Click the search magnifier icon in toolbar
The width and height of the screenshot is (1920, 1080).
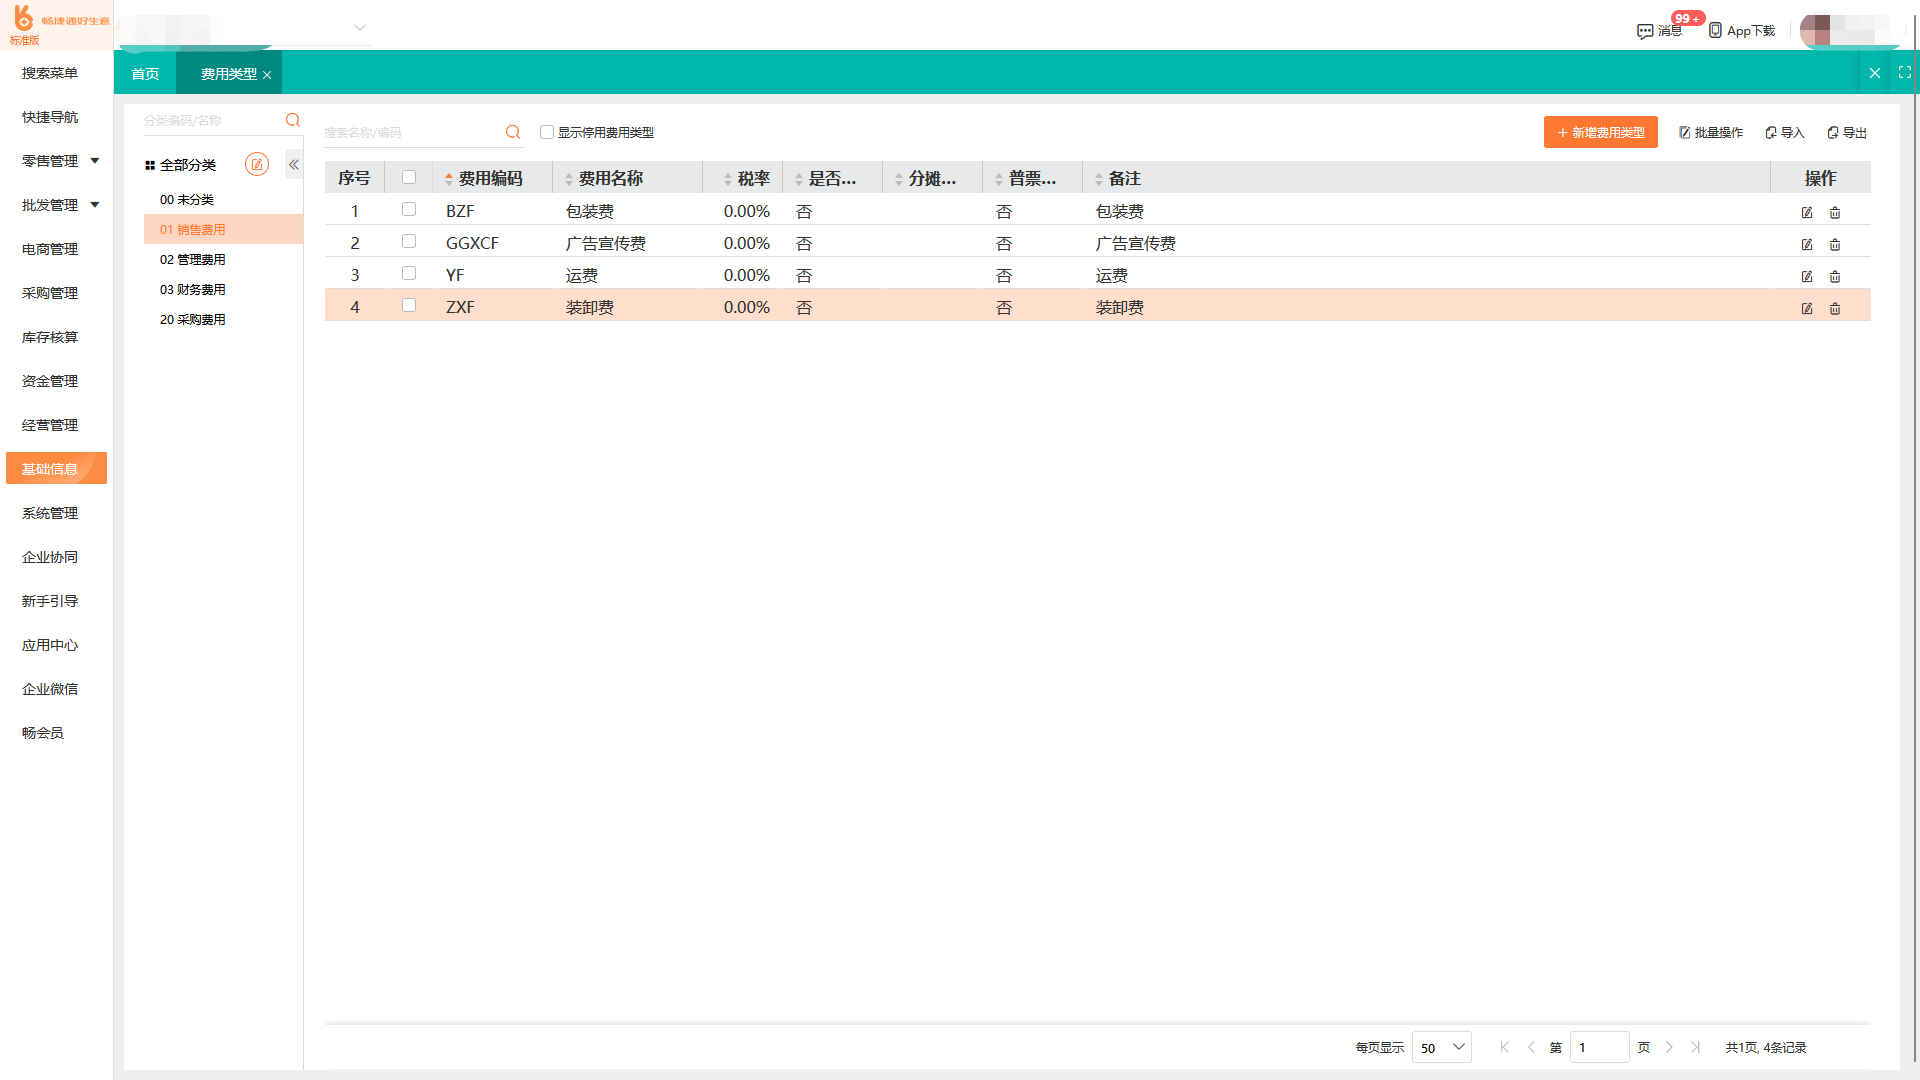(513, 132)
